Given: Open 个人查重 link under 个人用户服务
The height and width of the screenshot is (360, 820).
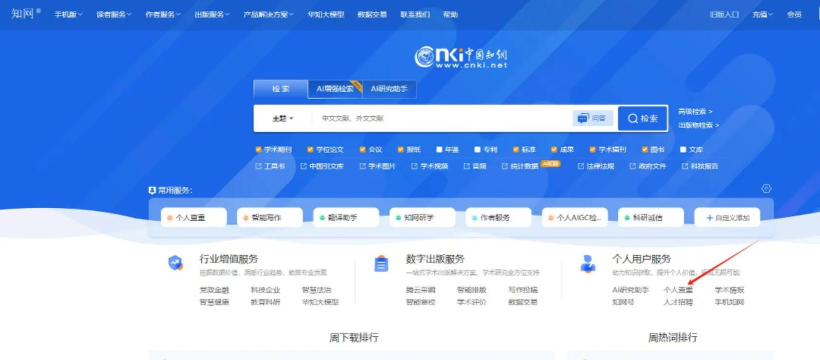Looking at the screenshot, I should coord(678,290).
